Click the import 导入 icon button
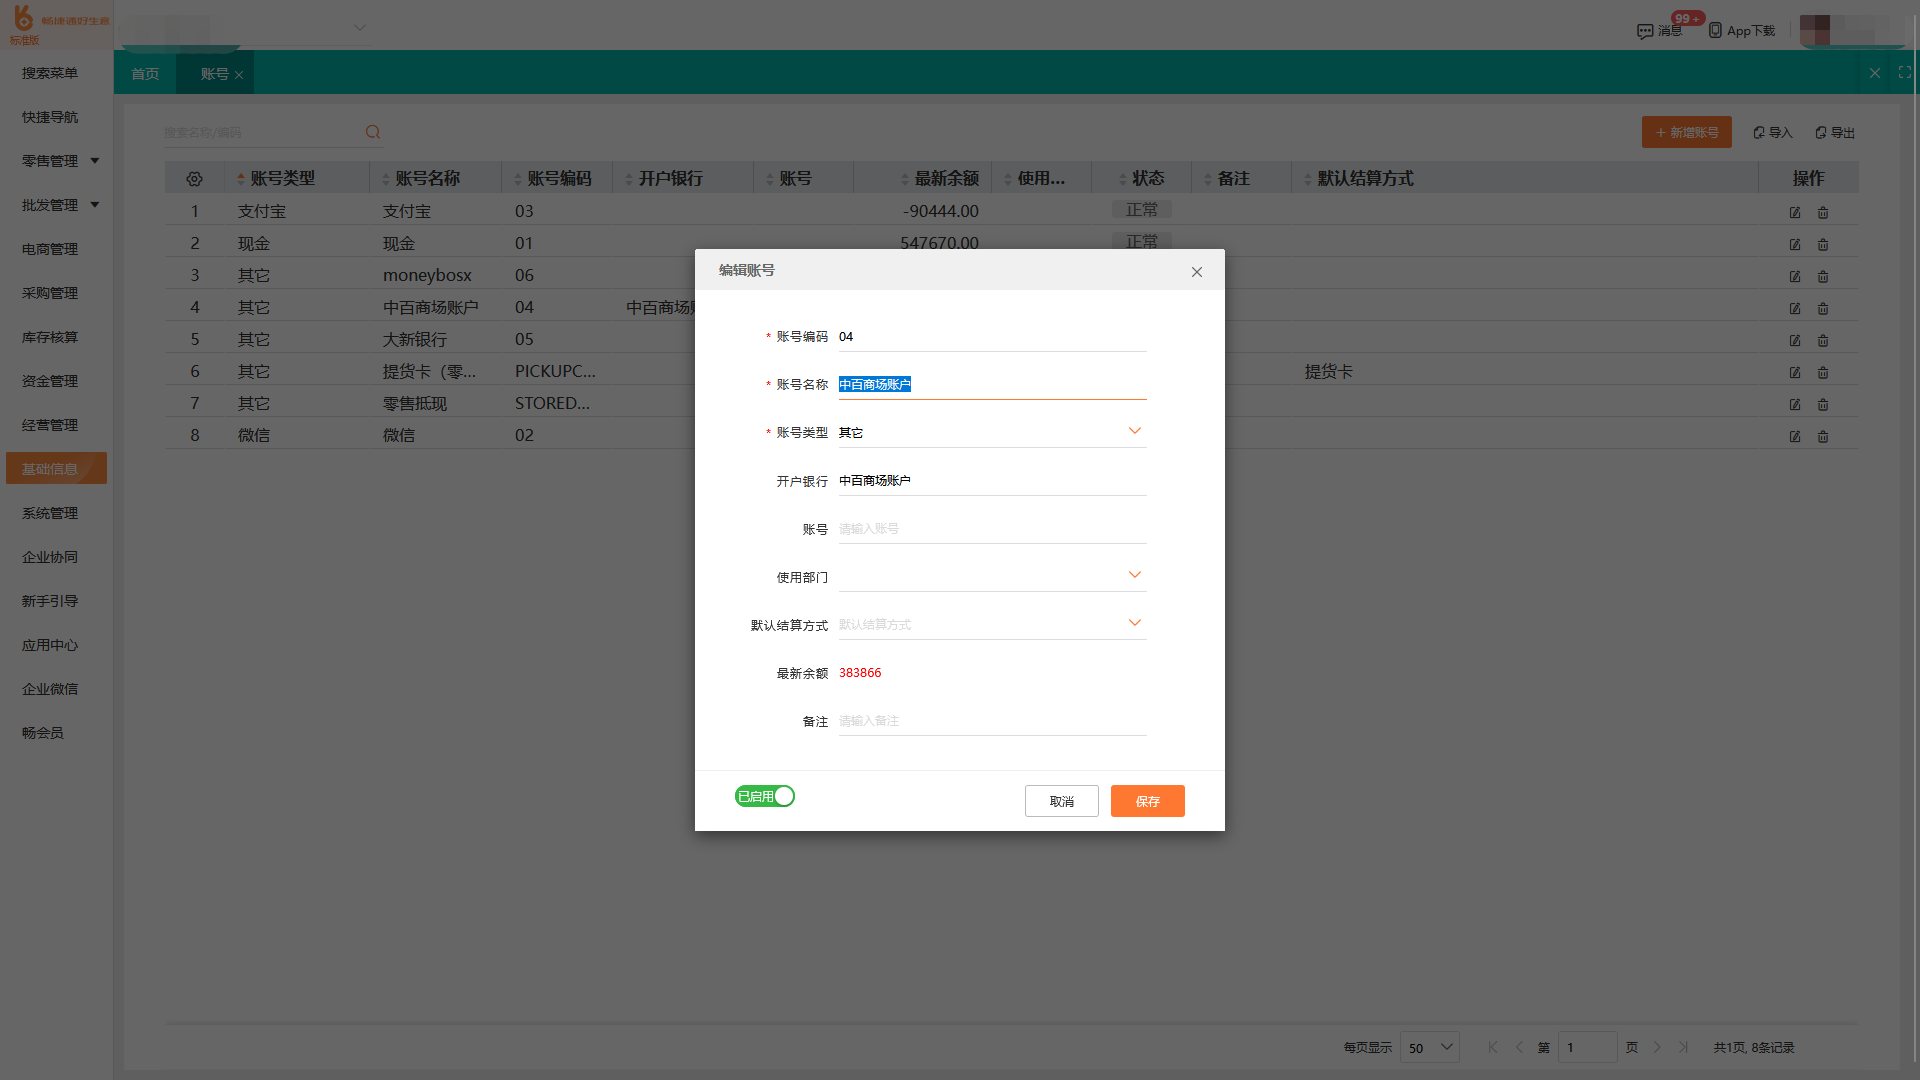 (x=1774, y=132)
